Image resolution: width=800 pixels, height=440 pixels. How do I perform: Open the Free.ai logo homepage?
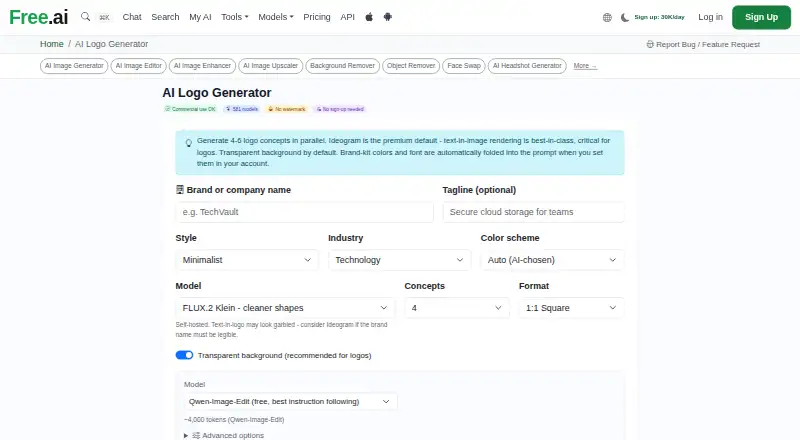pyautogui.click(x=39, y=17)
